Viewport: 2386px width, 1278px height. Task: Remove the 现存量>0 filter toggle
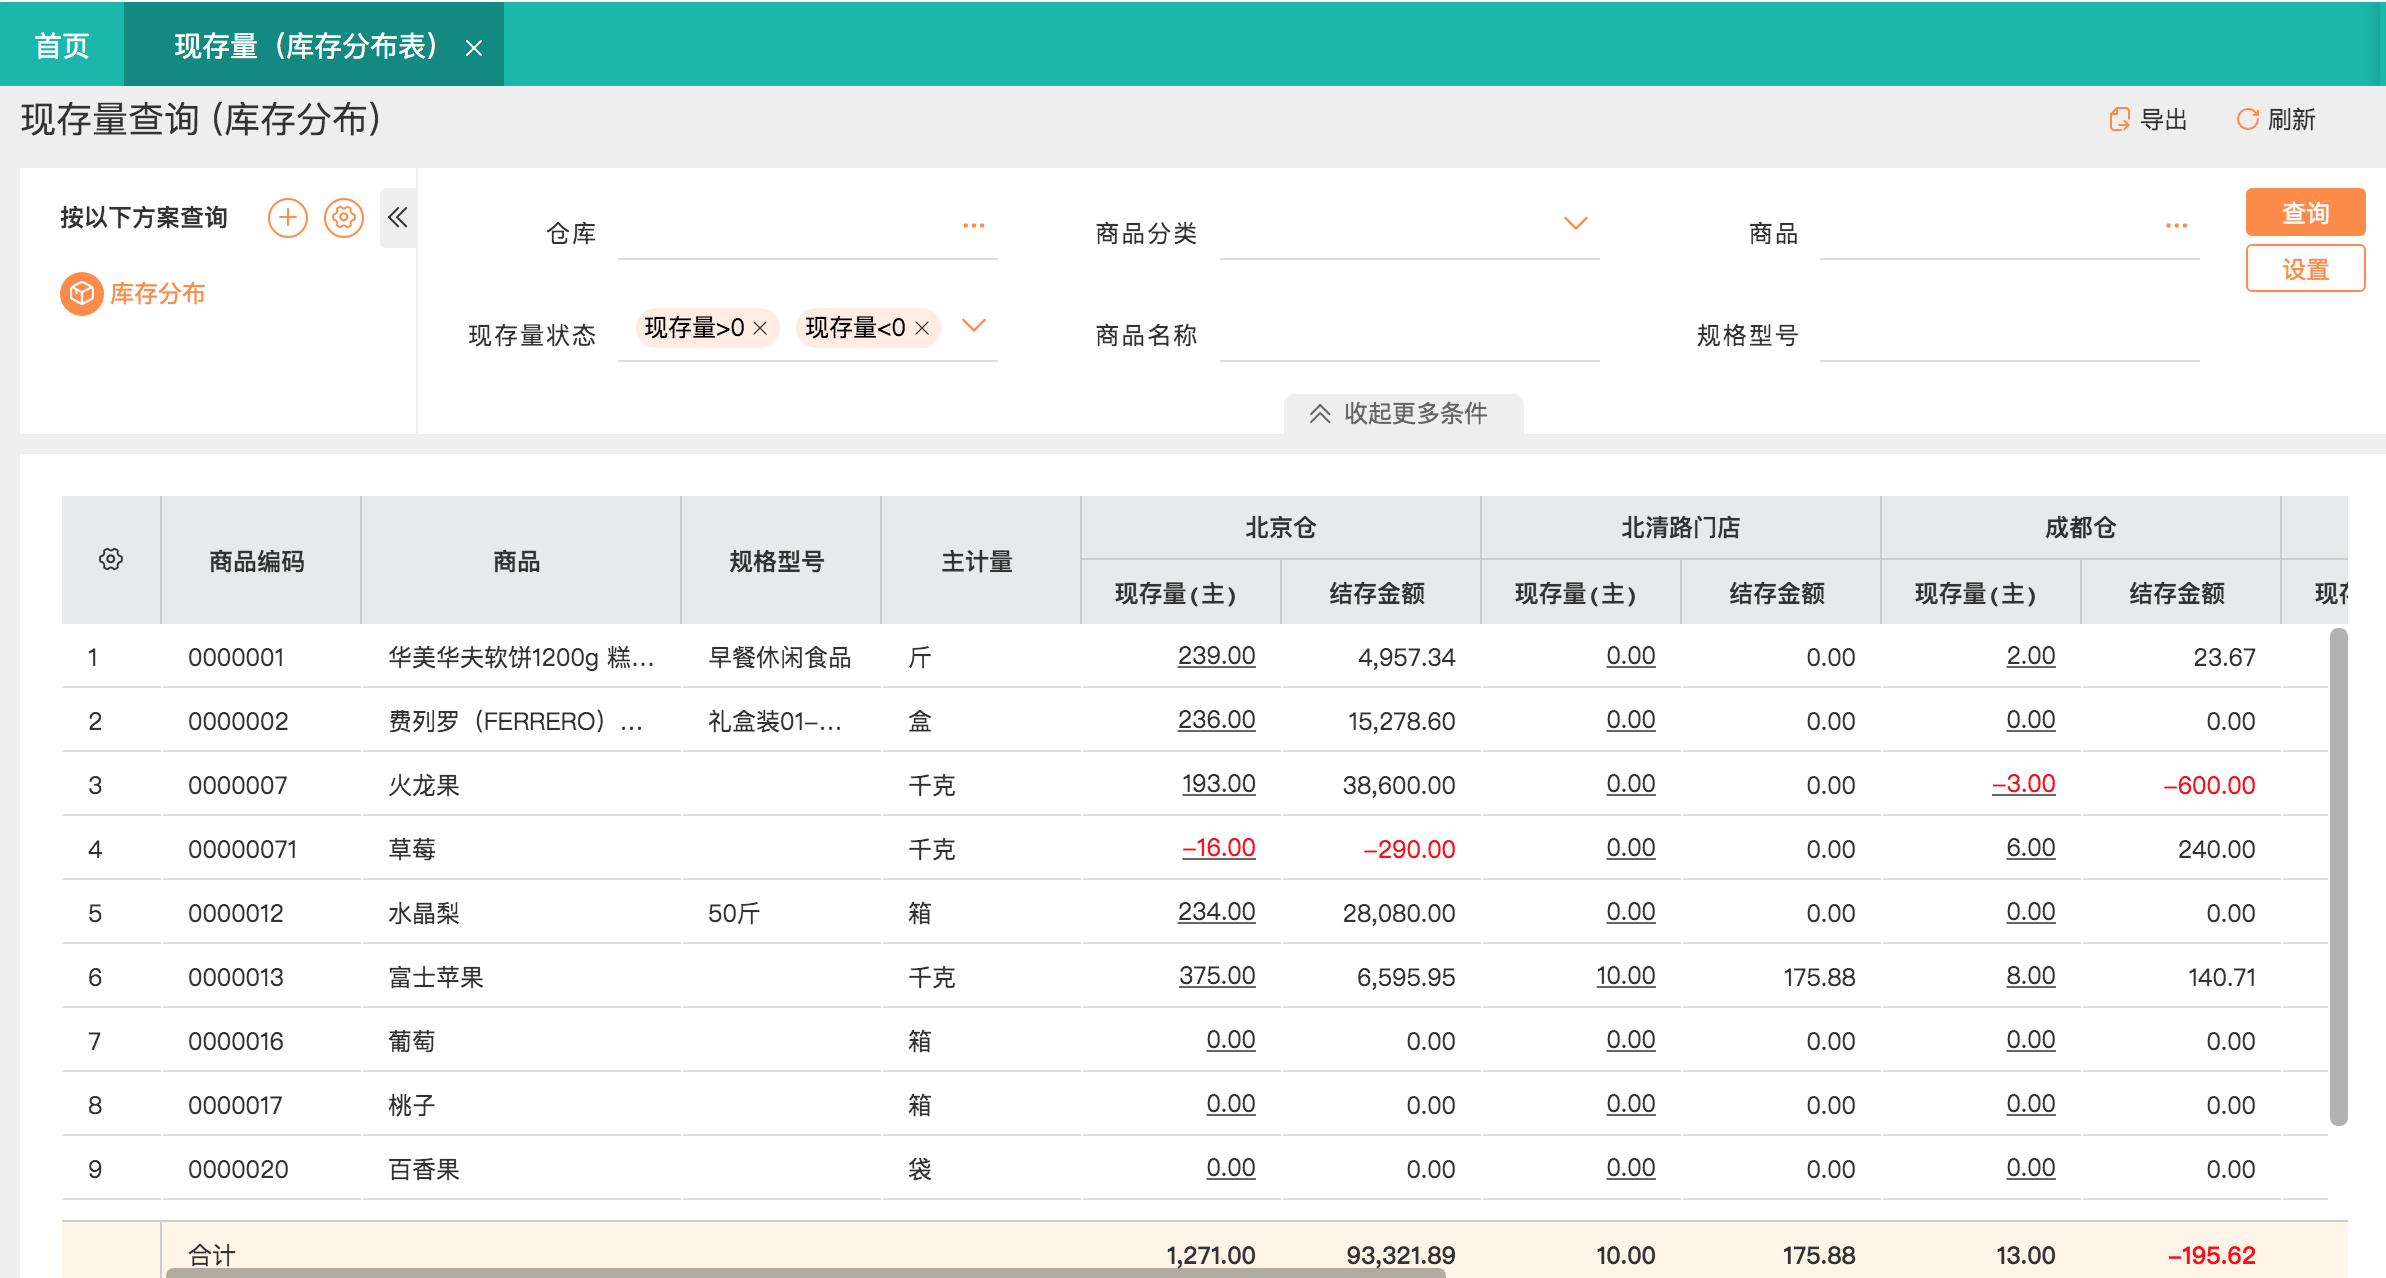(x=757, y=328)
